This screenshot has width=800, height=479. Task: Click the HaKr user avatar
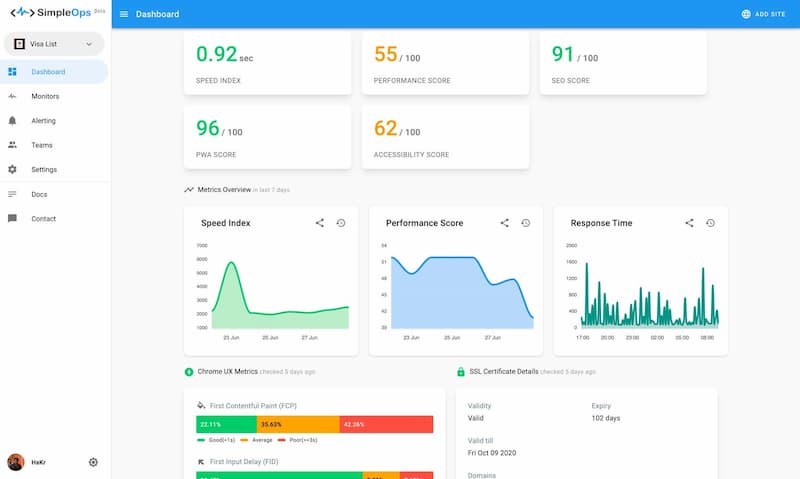click(16, 462)
